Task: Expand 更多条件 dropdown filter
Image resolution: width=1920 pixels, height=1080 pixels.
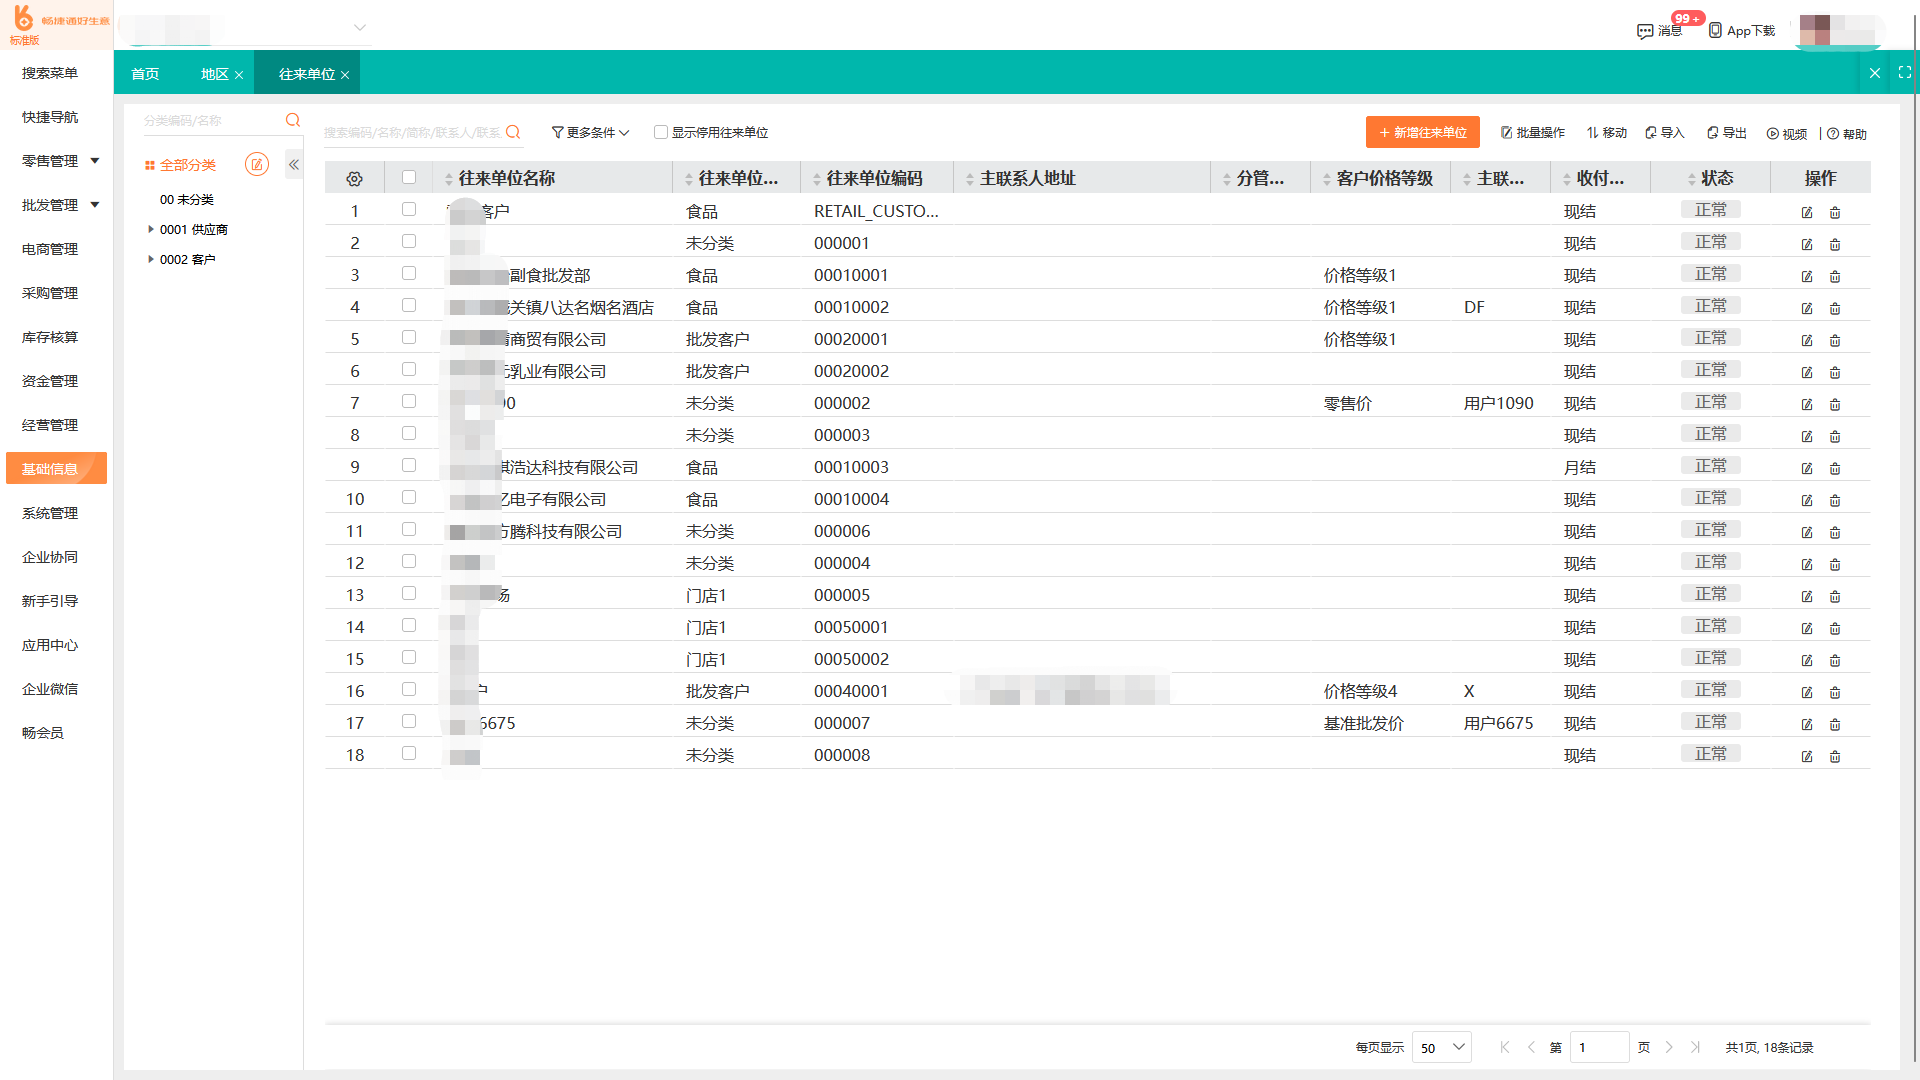Action: pyautogui.click(x=591, y=132)
